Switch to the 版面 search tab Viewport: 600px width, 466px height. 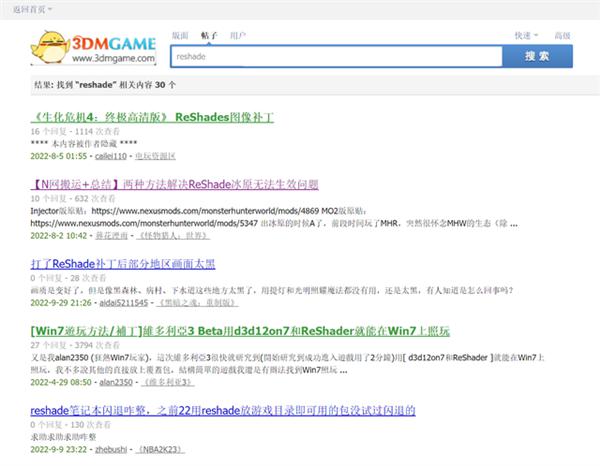(180, 35)
